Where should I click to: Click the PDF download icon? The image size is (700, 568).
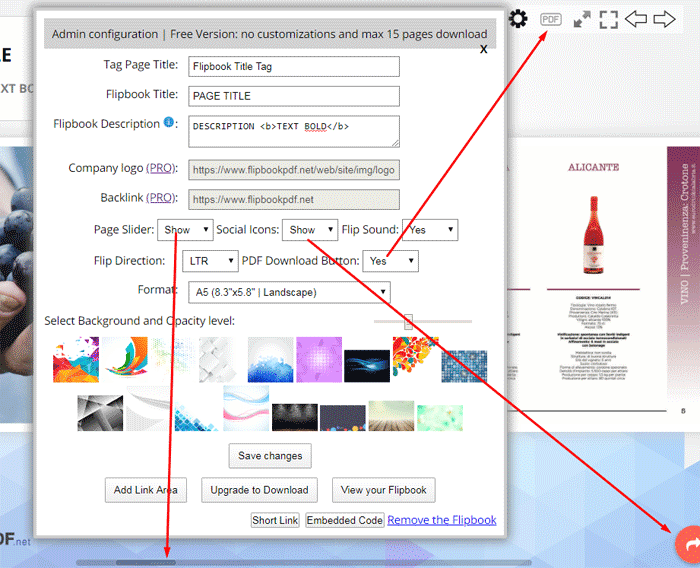(551, 19)
